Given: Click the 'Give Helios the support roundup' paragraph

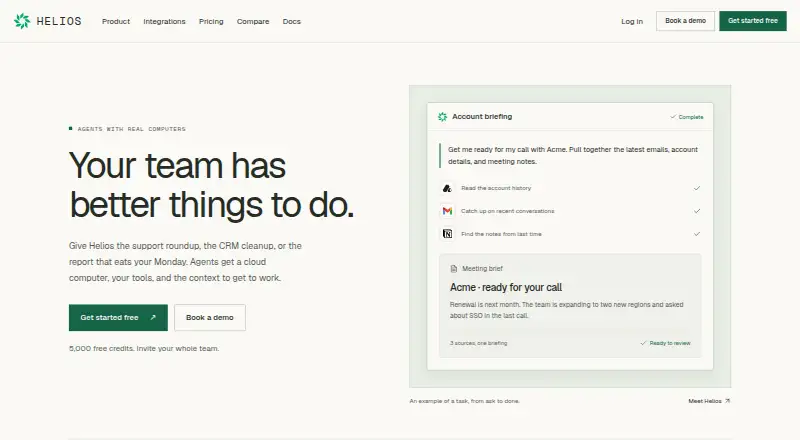Looking at the screenshot, I should point(185,262).
